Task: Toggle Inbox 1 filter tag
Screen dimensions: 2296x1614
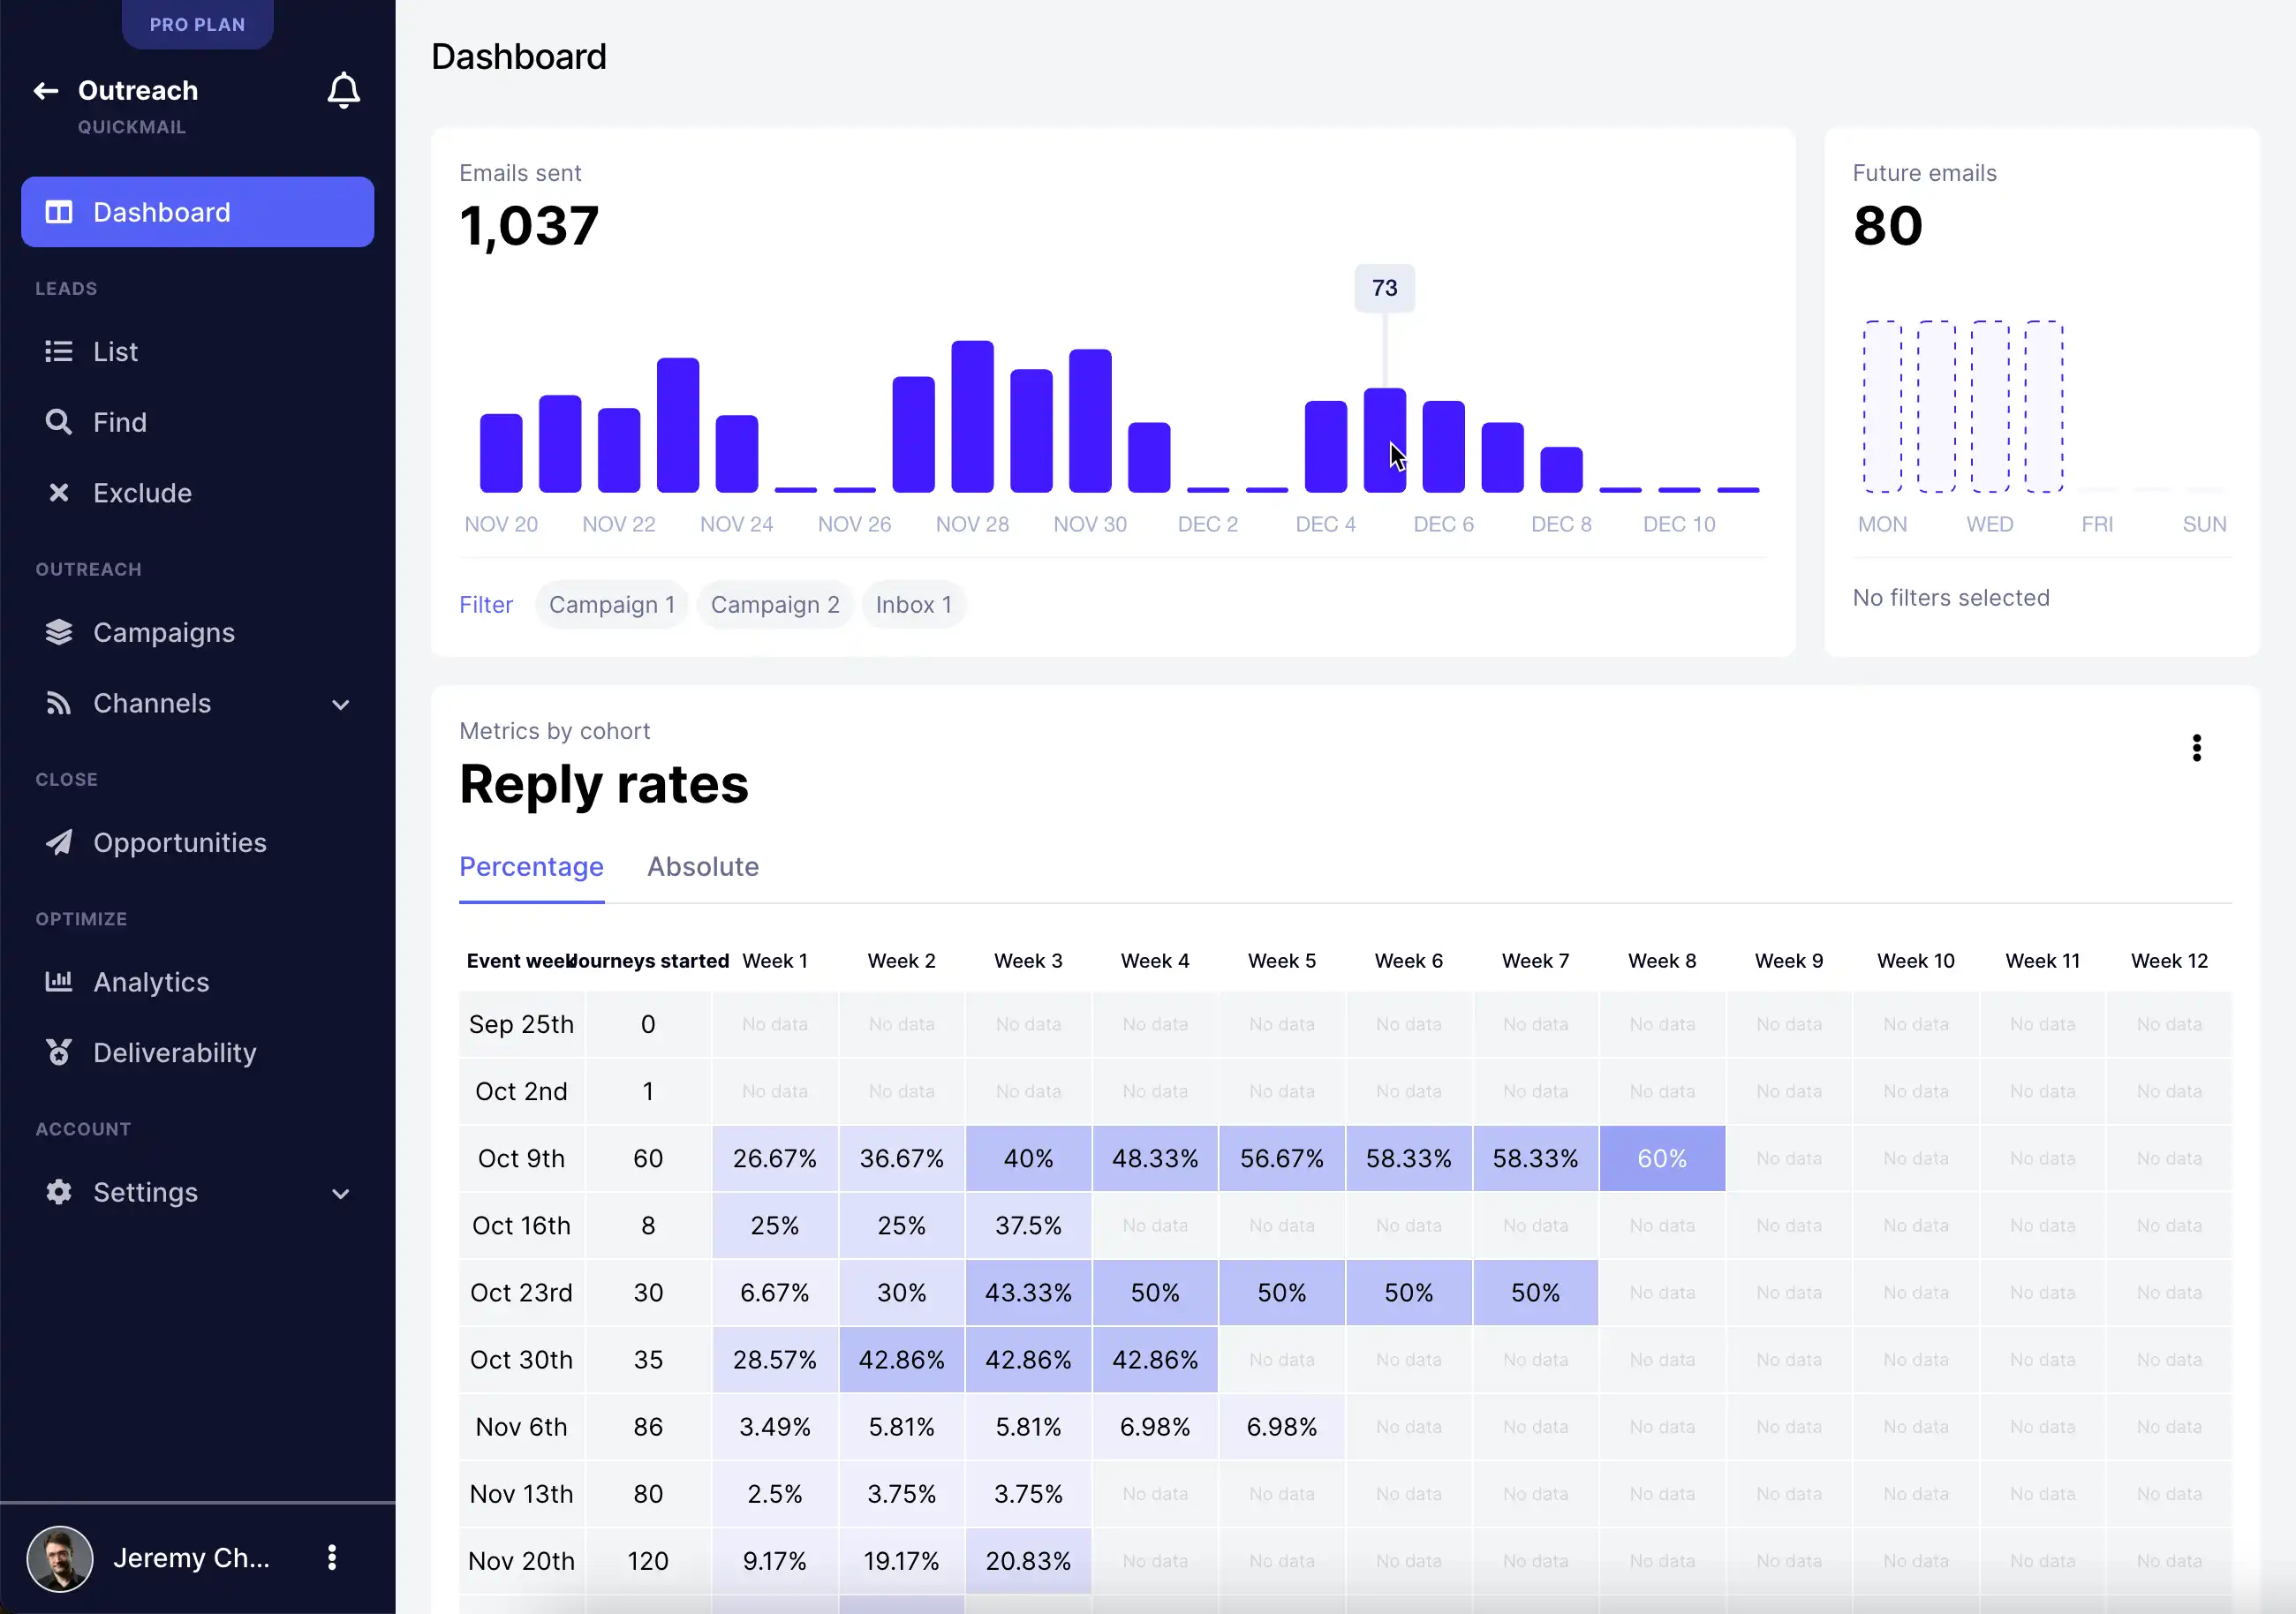Action: tap(914, 605)
